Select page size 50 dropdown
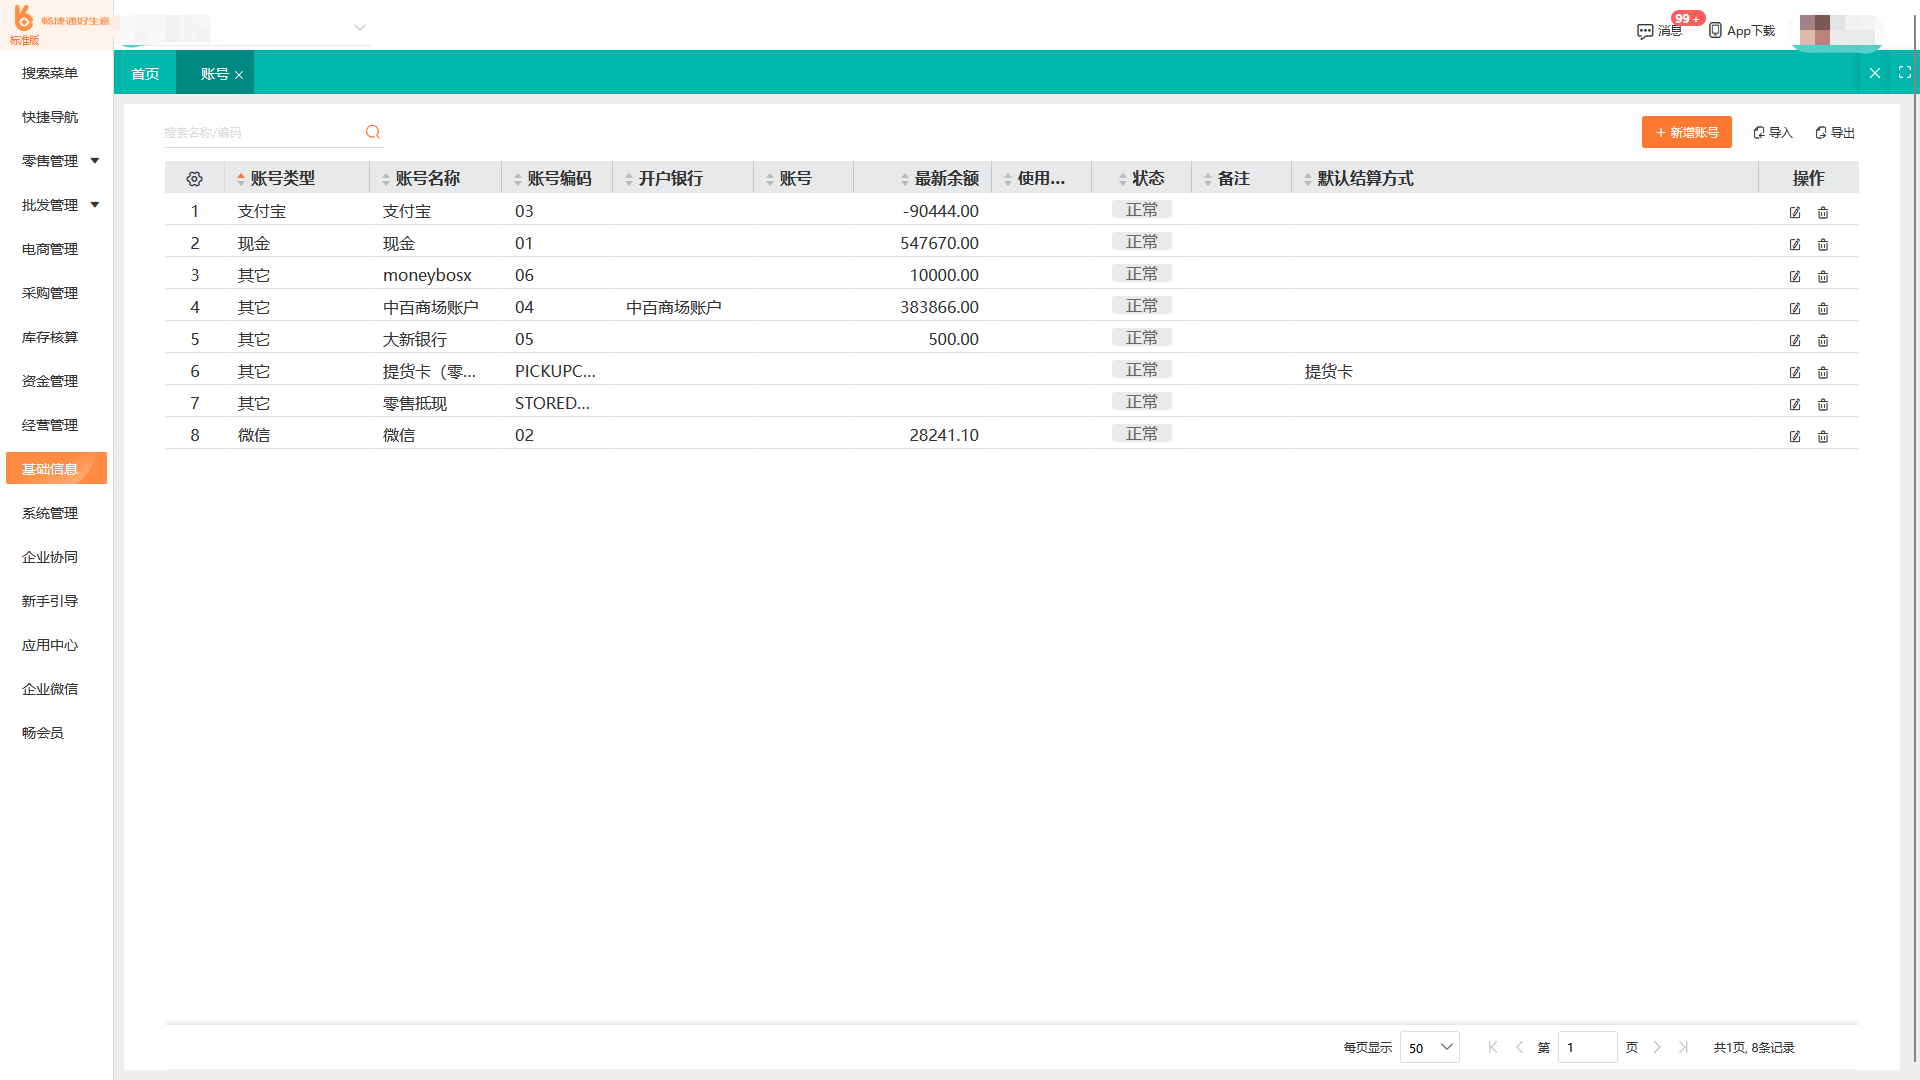1920x1080 pixels. 1428,1046
